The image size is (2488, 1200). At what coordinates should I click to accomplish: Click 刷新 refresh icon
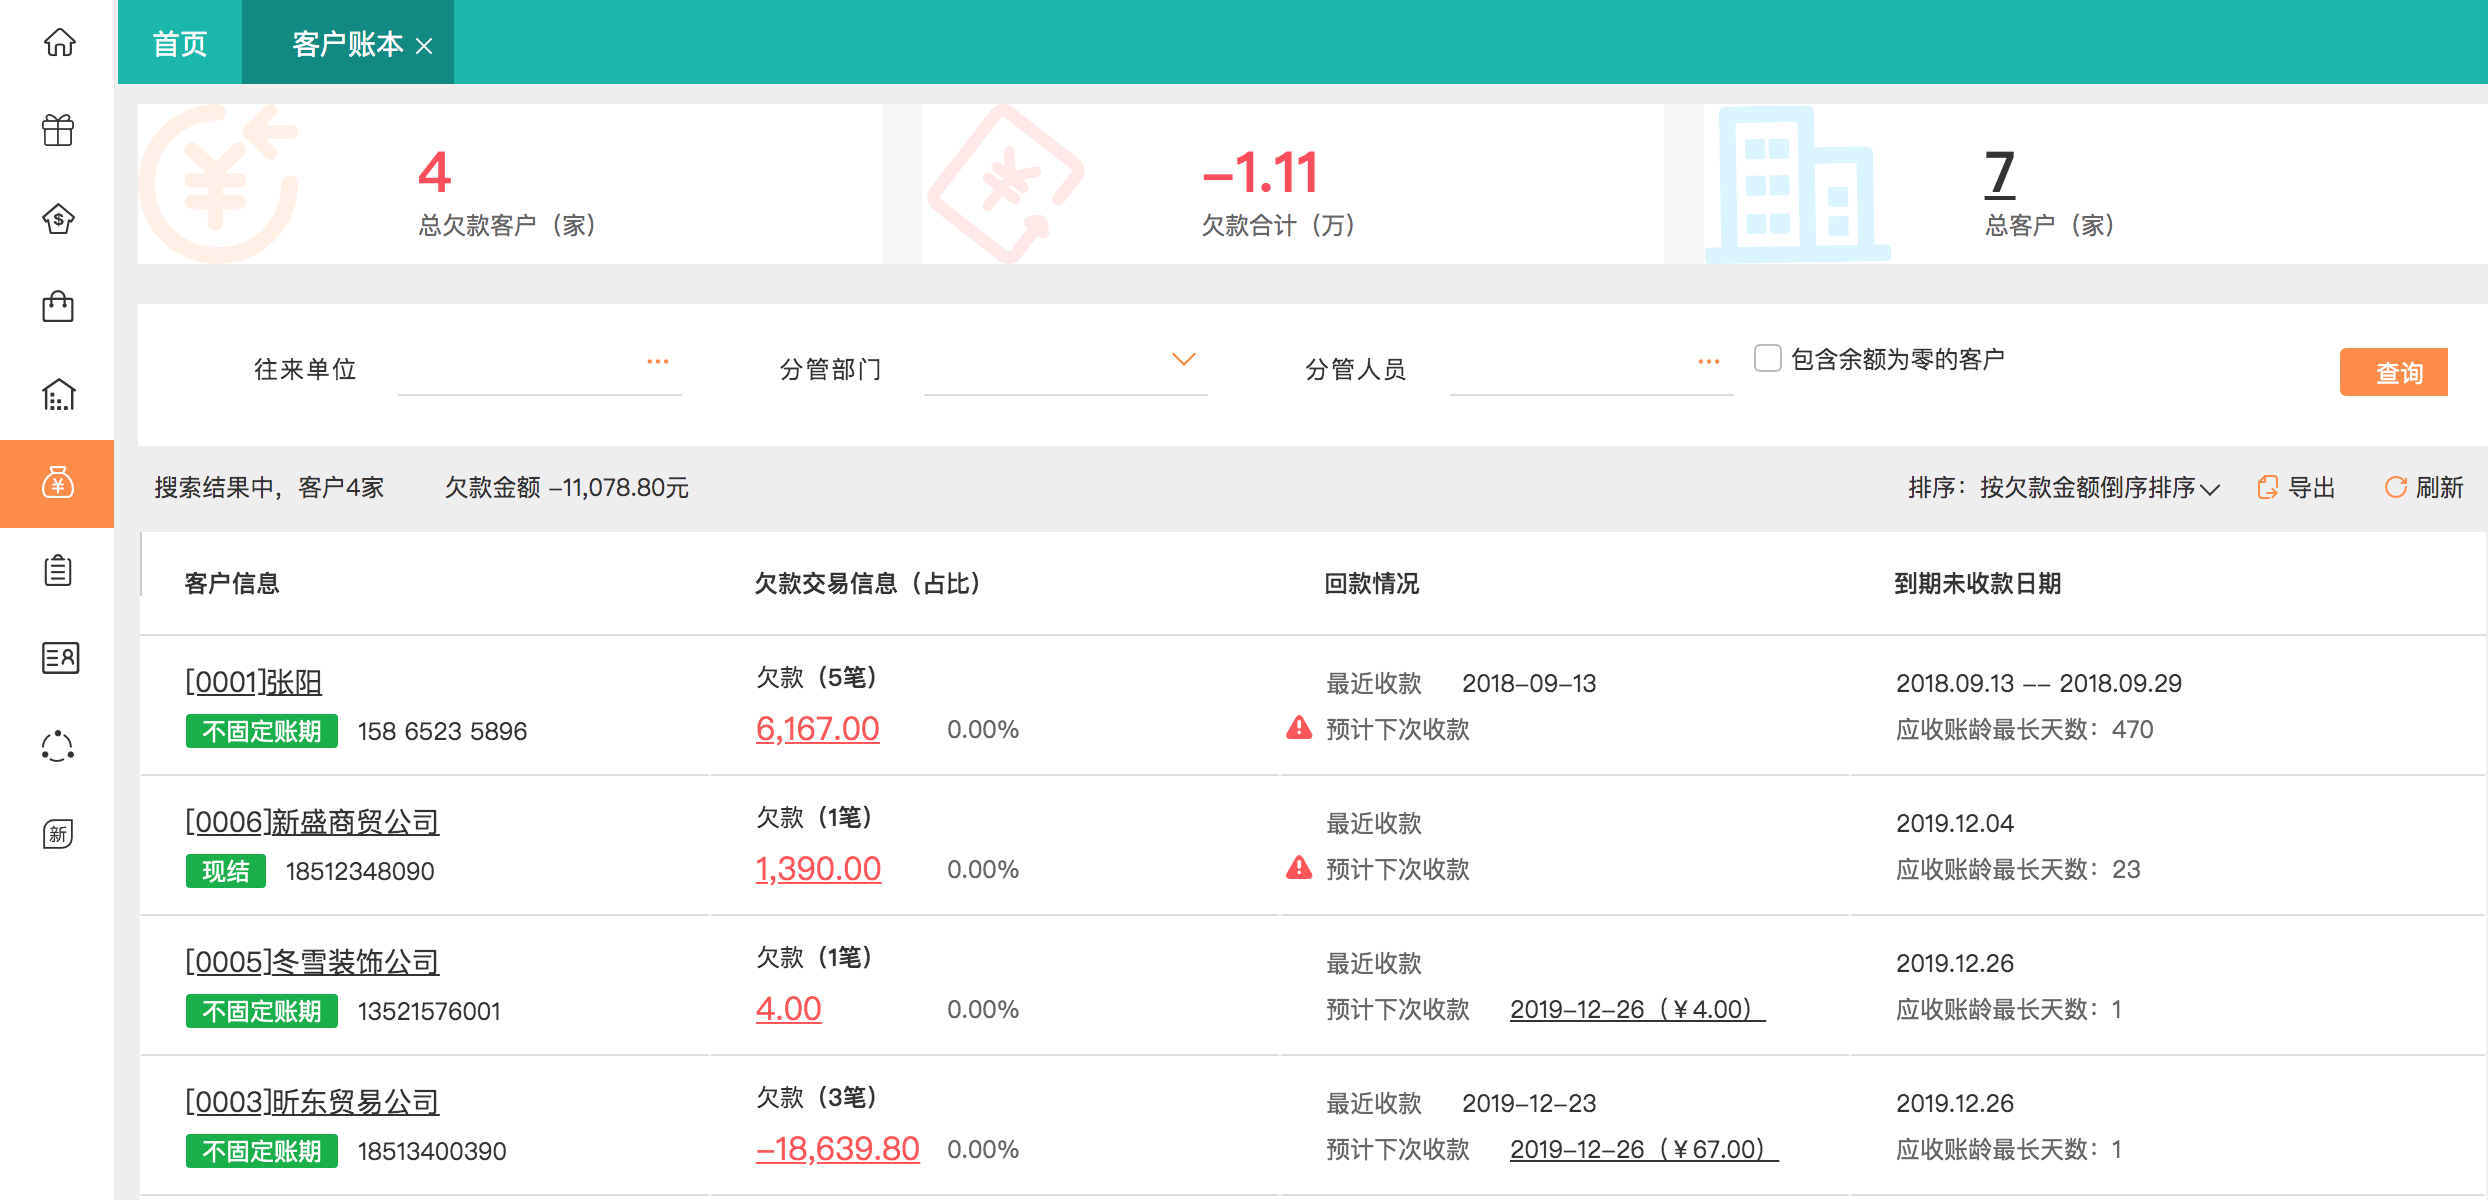(2394, 487)
